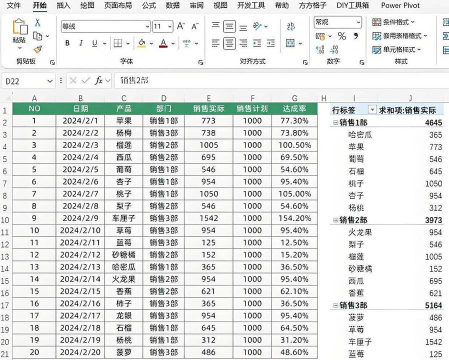Open the 剪贴板 group dialog launcher
Image resolution: width=449 pixels, height=360 pixels.
pyautogui.click(x=52, y=62)
